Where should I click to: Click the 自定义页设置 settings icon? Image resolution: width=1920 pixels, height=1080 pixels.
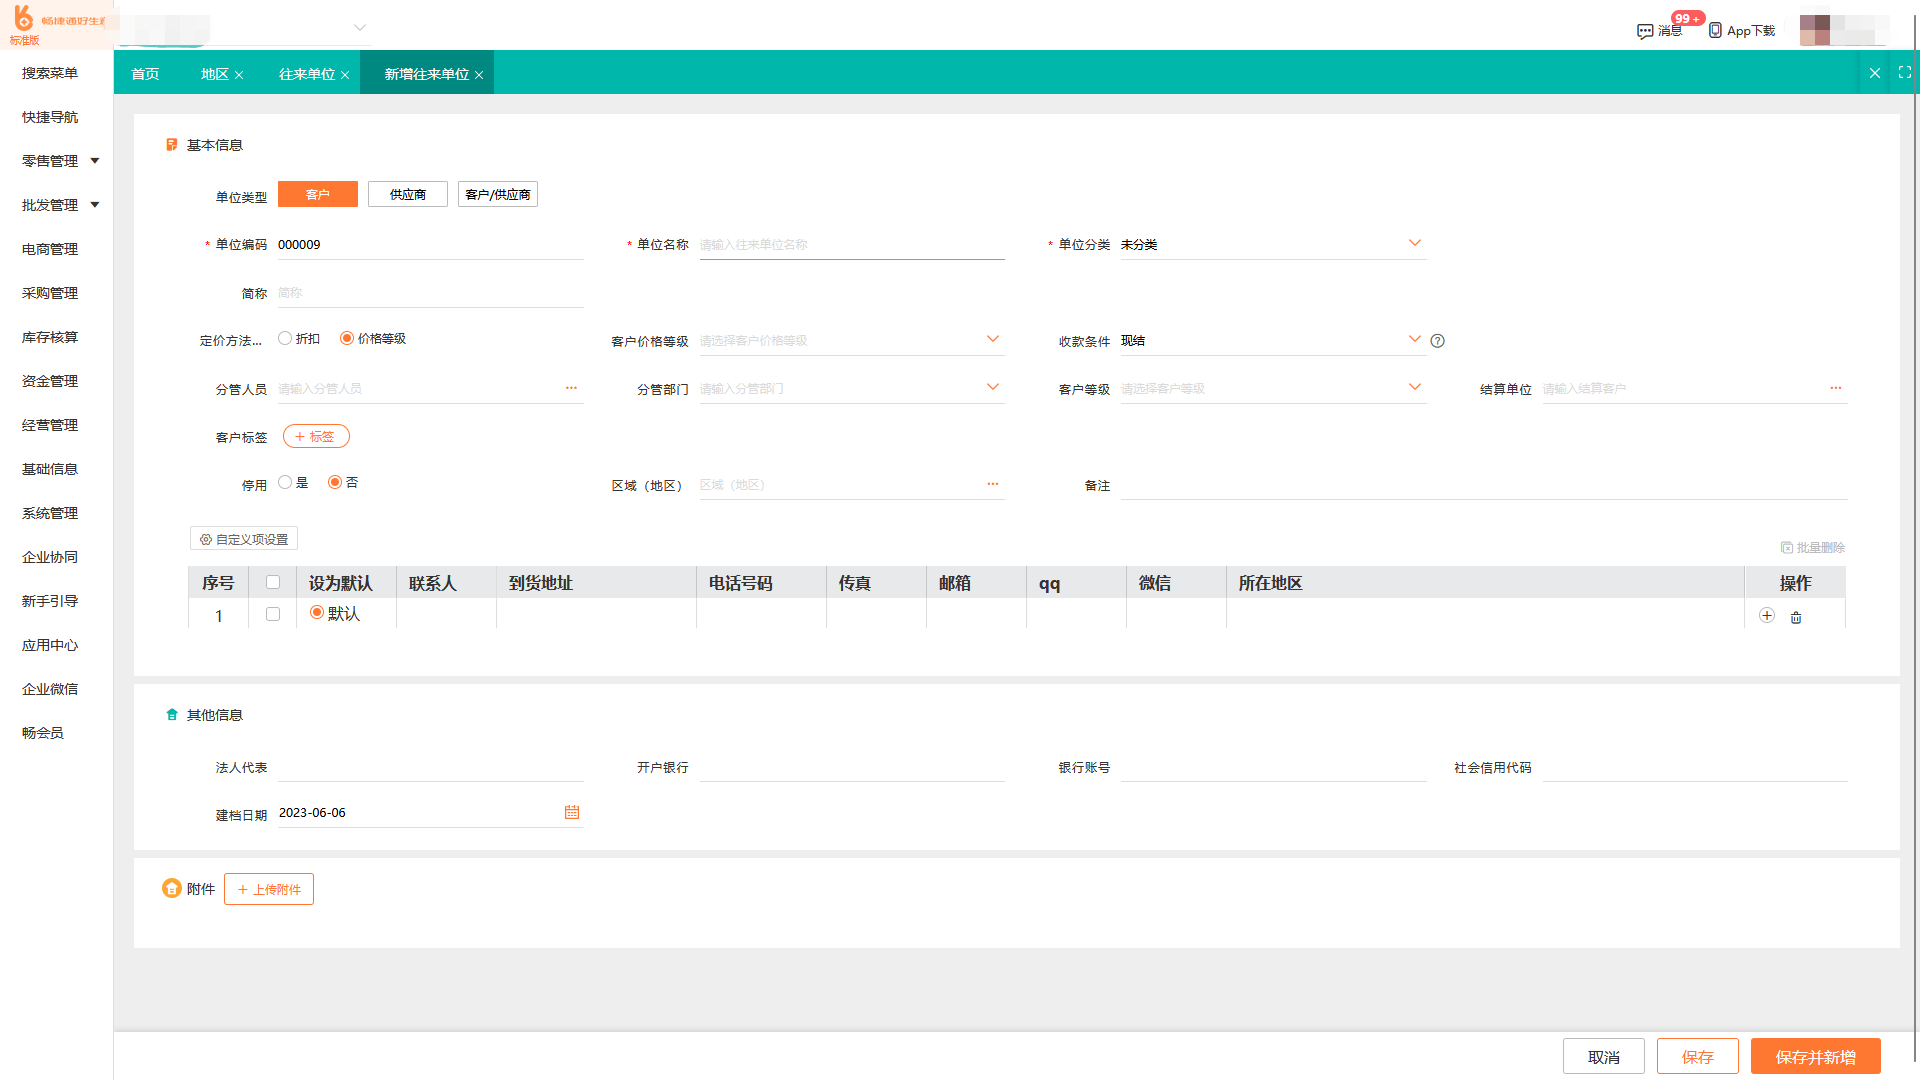pos(206,538)
